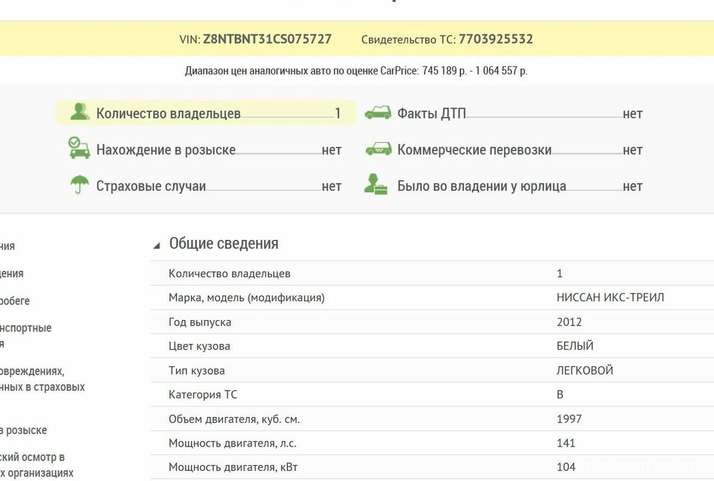Click the businessman icon beside юрлица ownership

tap(376, 185)
